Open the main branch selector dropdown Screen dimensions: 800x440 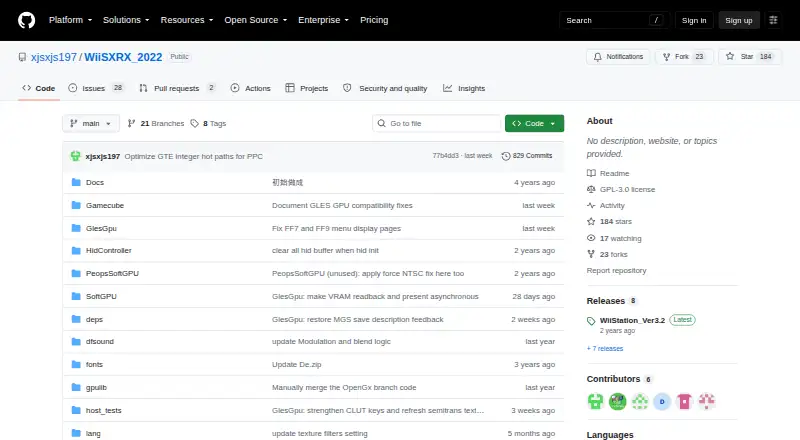pyautogui.click(x=91, y=124)
